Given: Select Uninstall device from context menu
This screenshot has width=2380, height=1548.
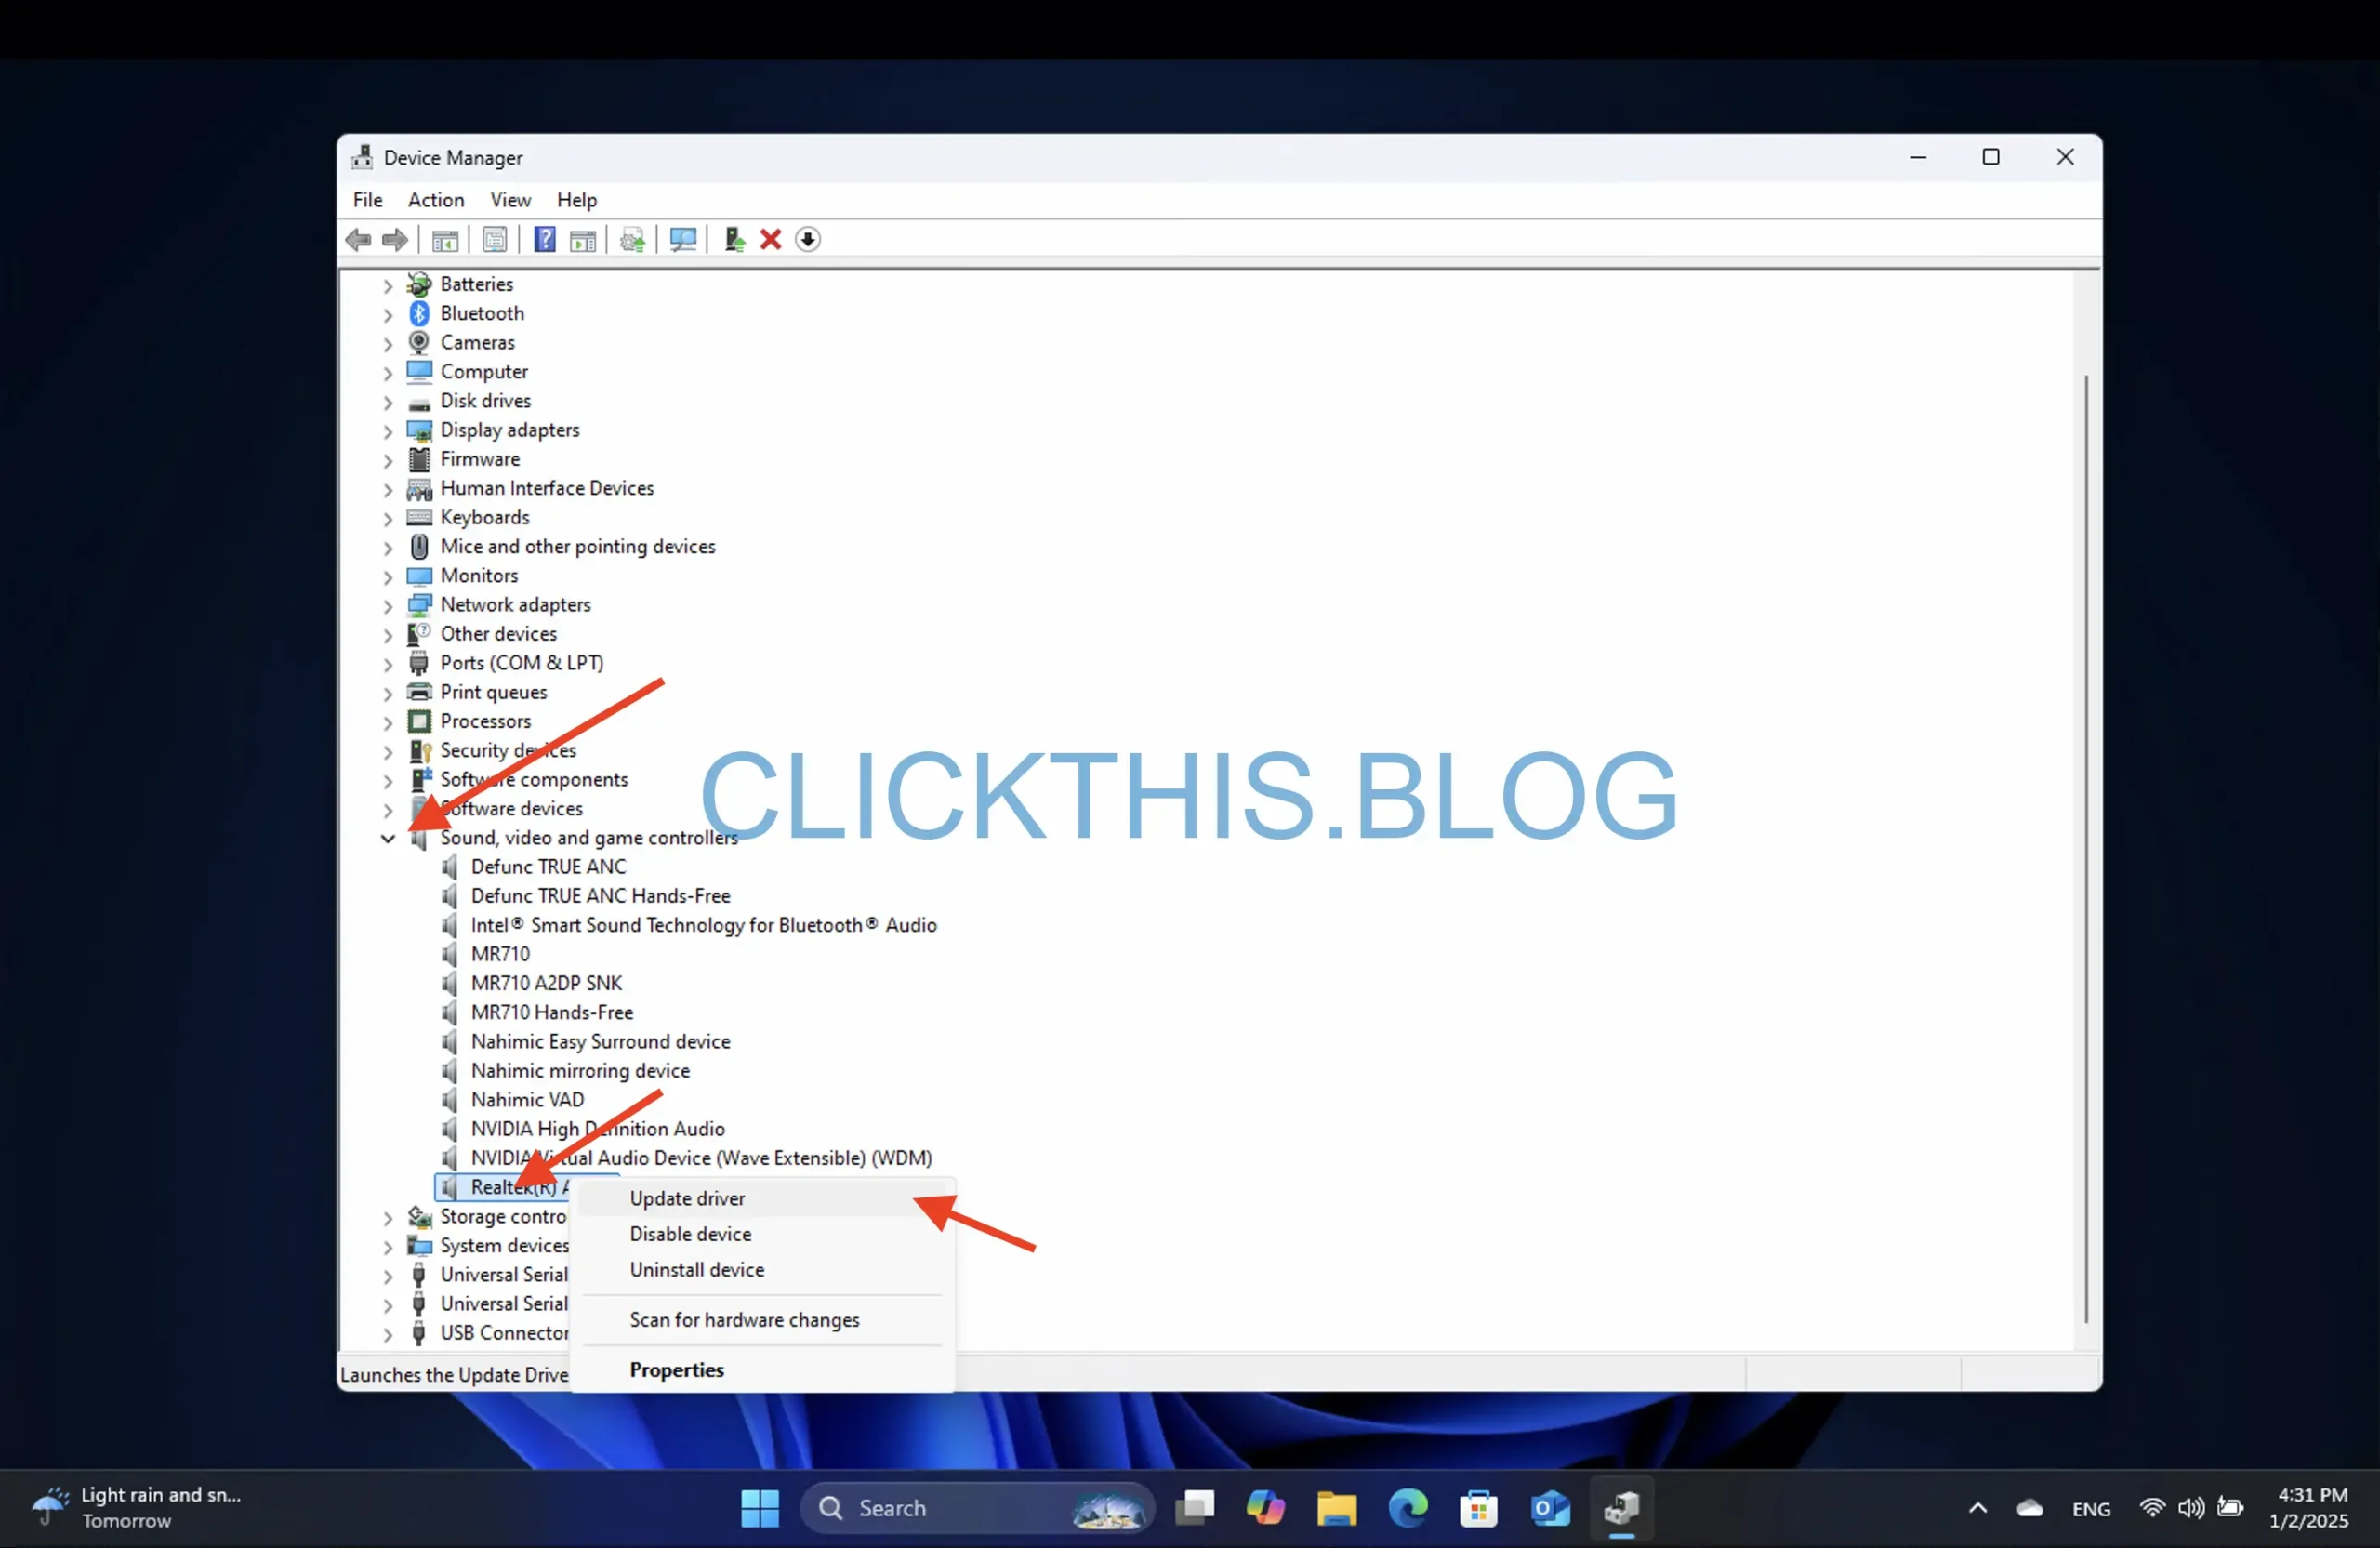Looking at the screenshot, I should [695, 1268].
